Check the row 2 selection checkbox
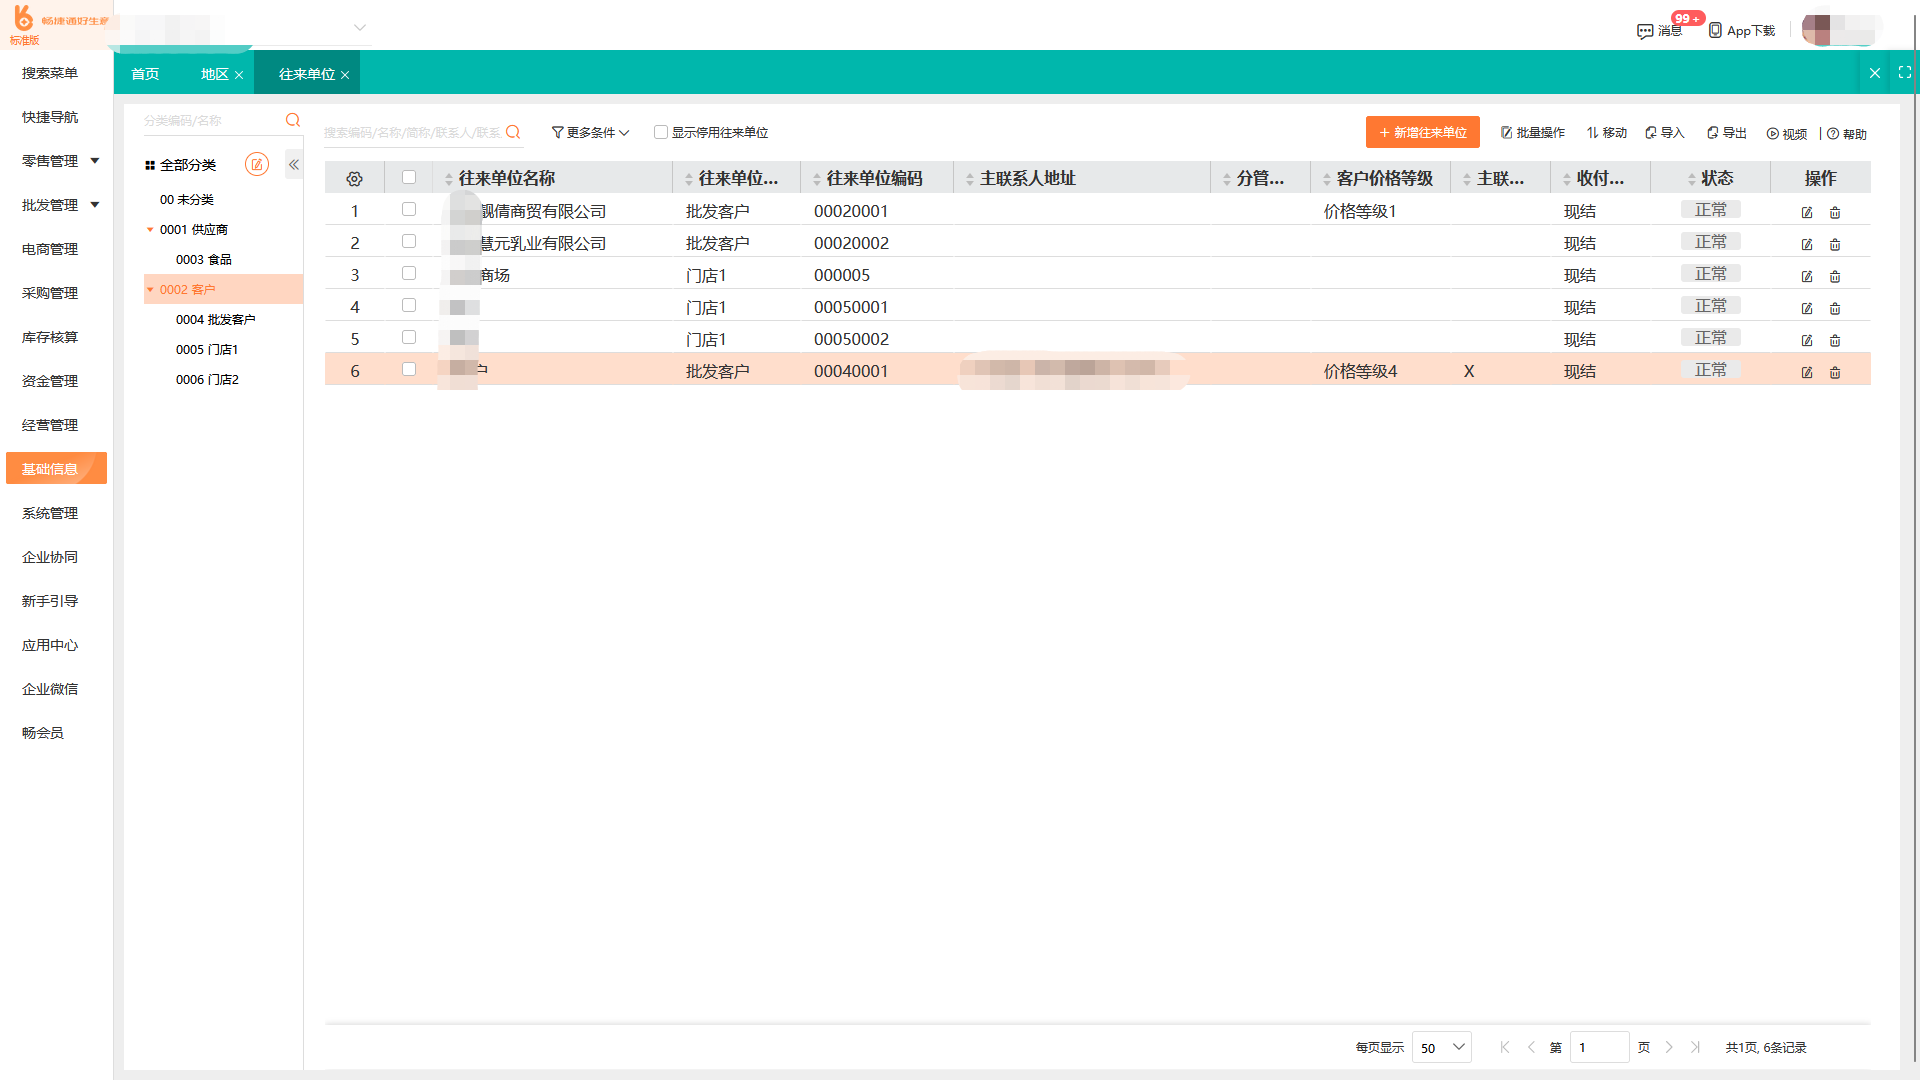This screenshot has width=1920, height=1080. coord(409,241)
